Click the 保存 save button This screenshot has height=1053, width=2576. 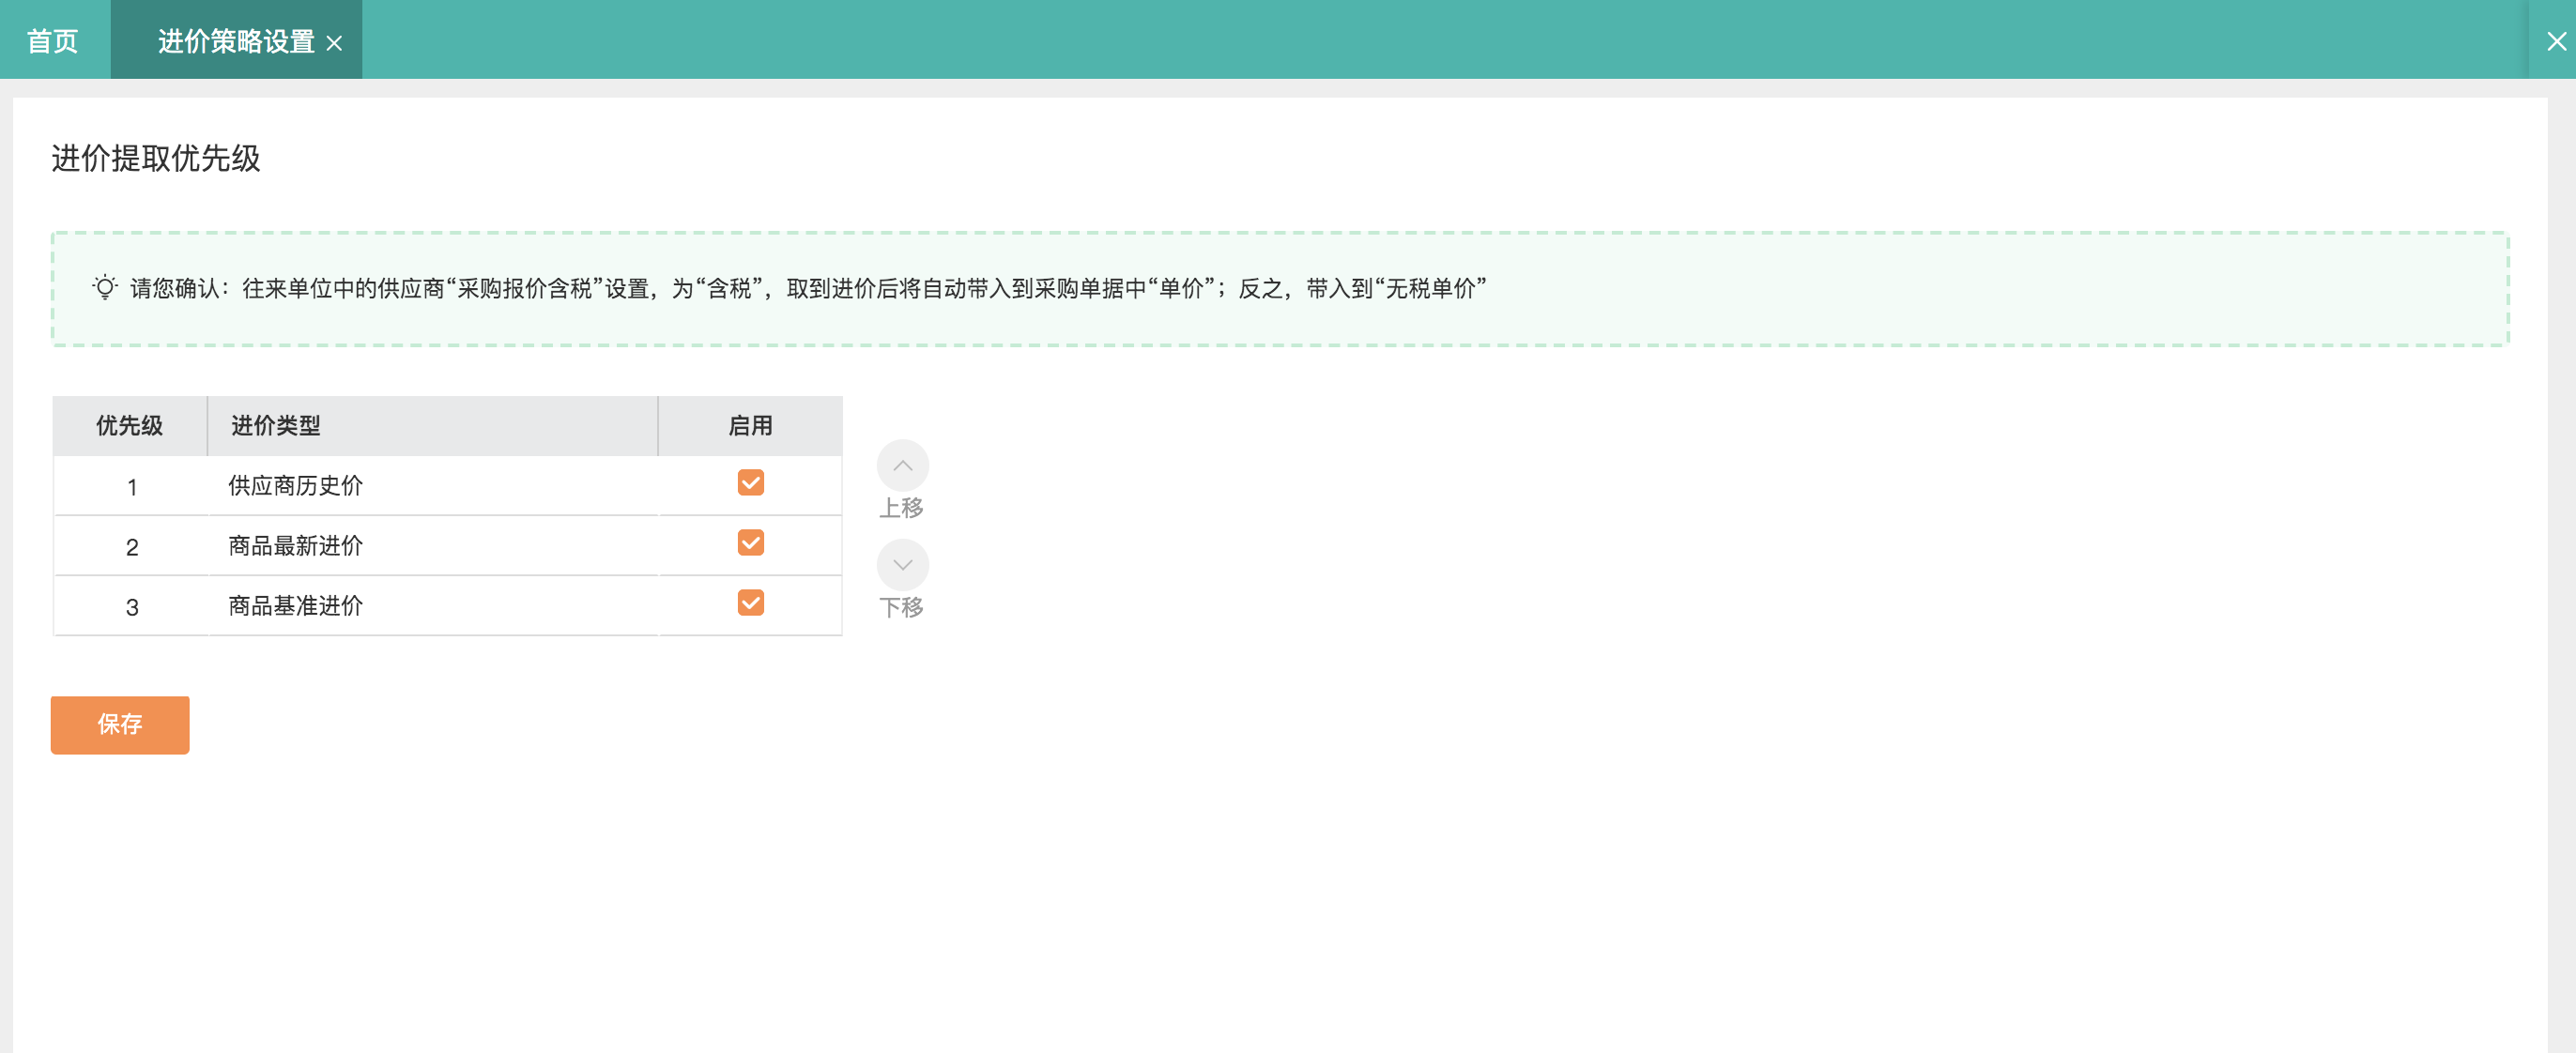coord(120,723)
